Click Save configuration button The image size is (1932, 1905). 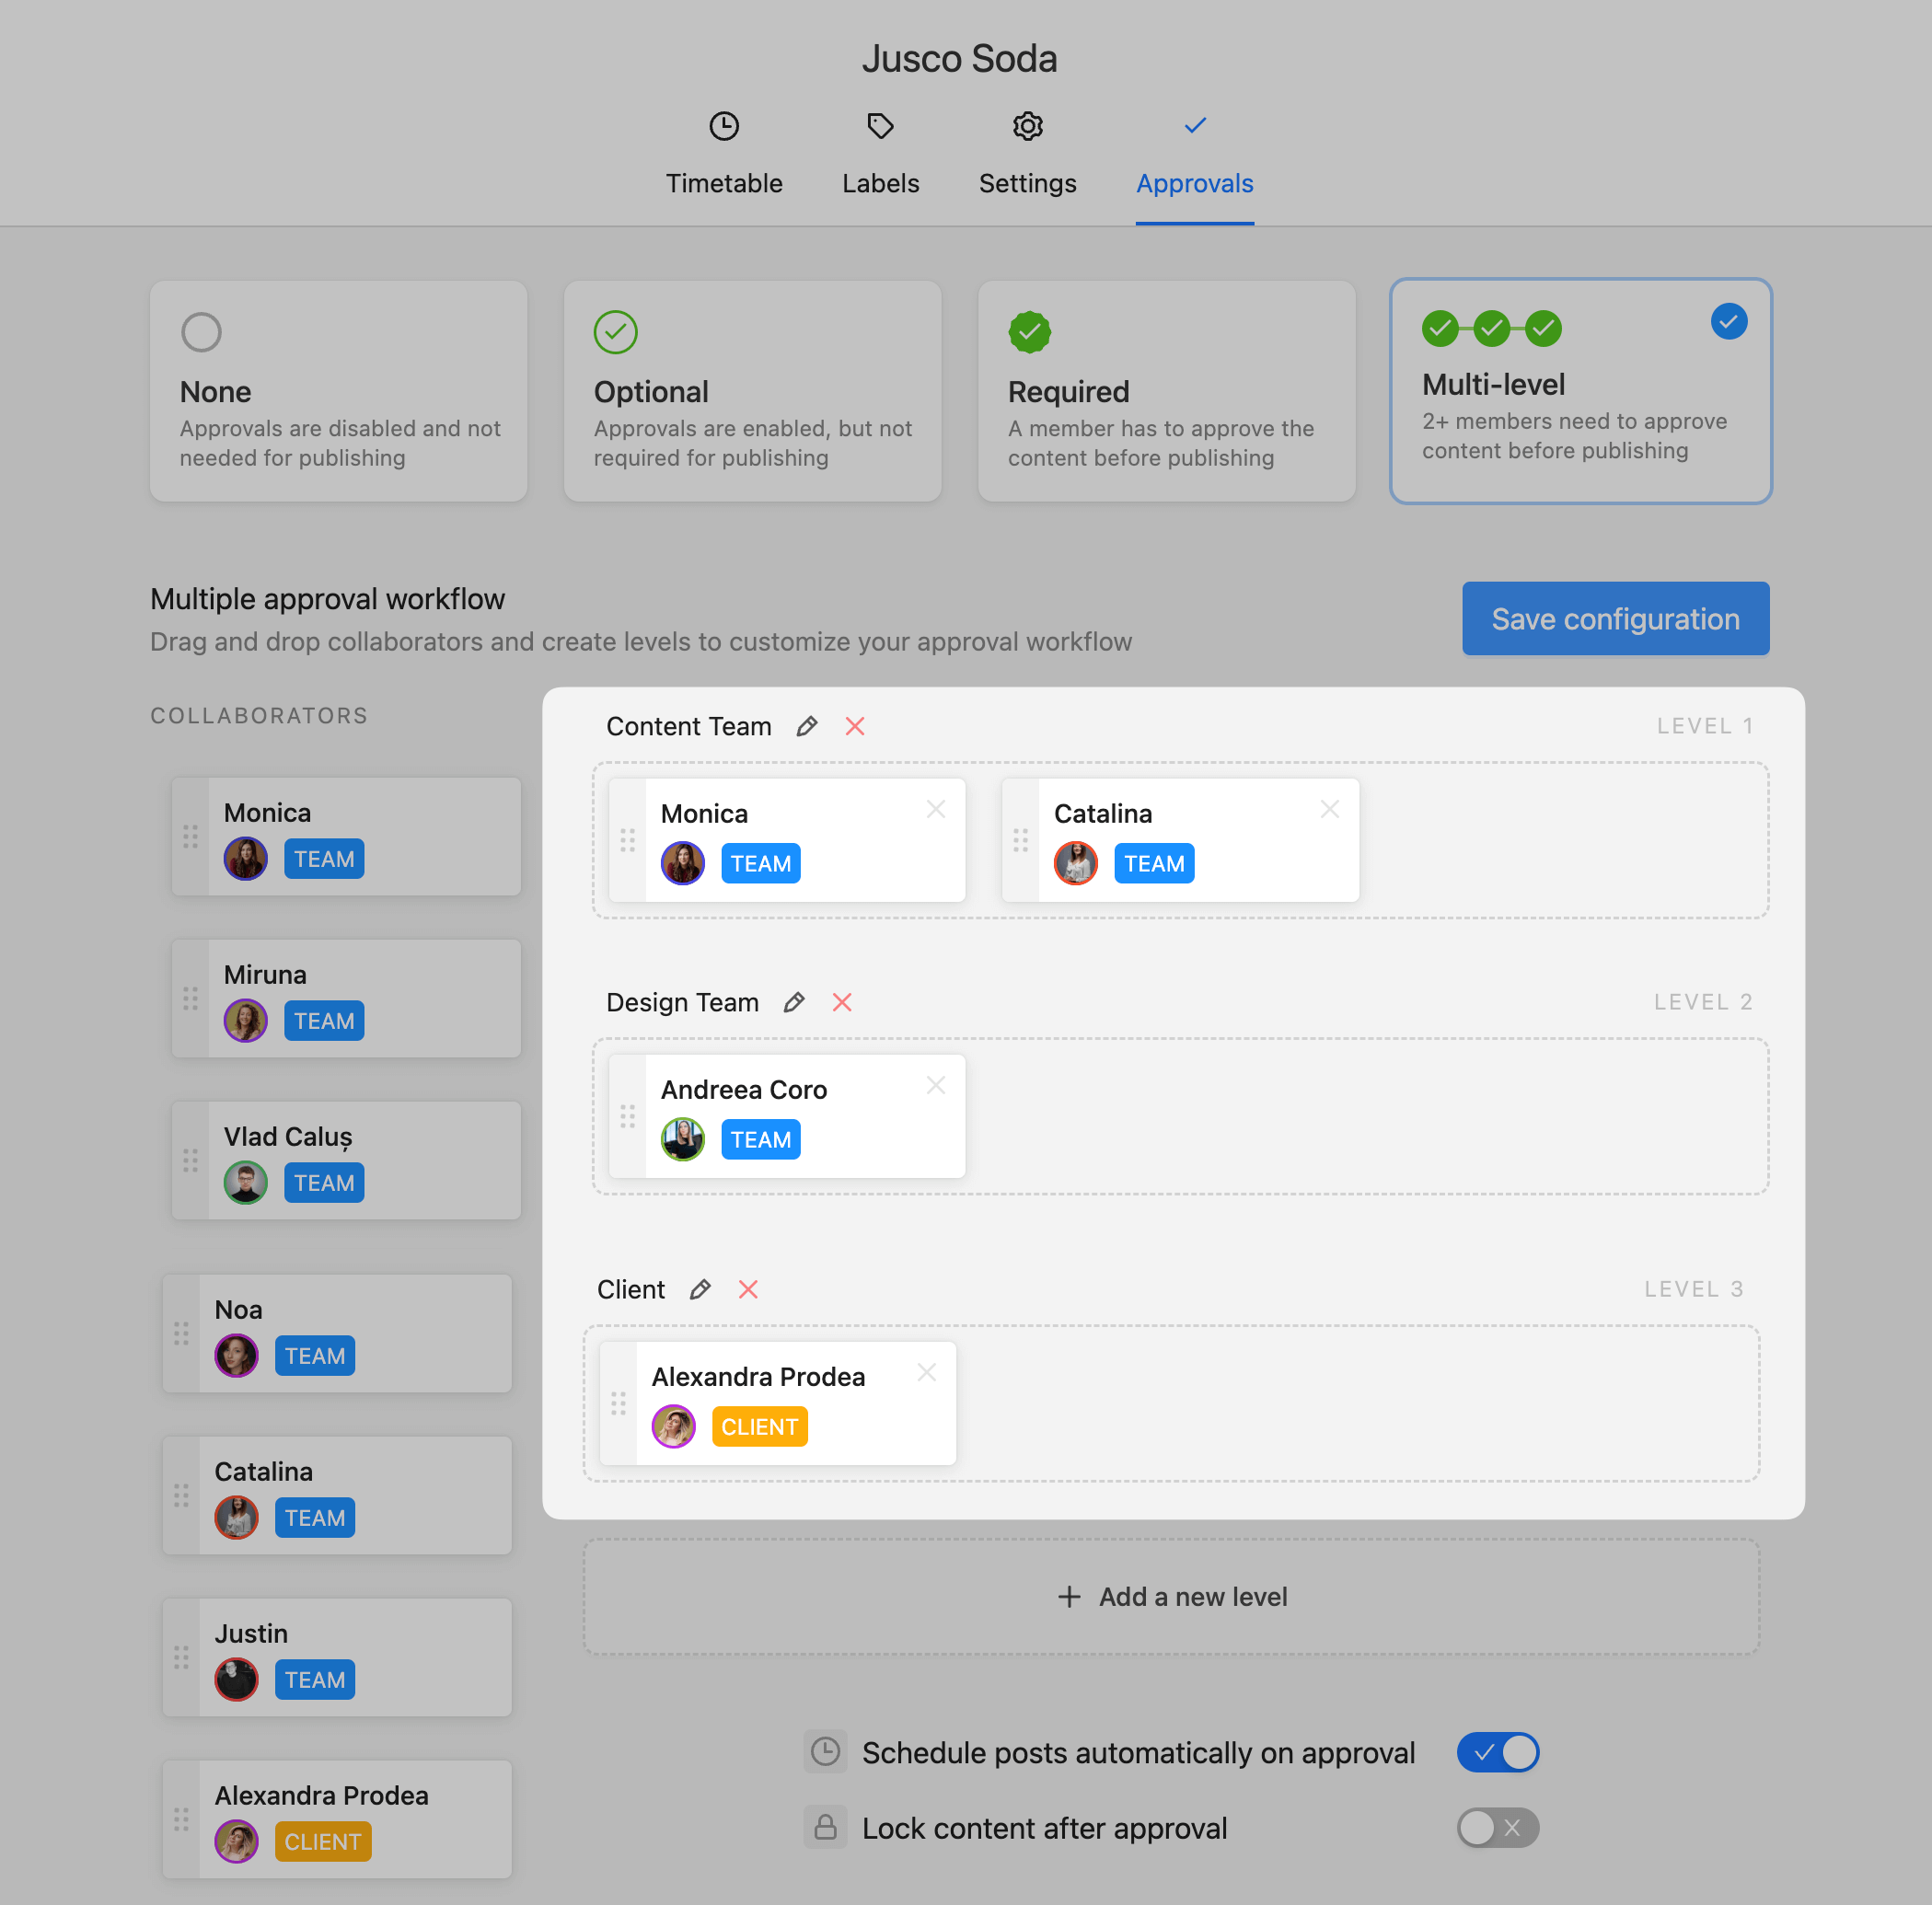(x=1613, y=618)
